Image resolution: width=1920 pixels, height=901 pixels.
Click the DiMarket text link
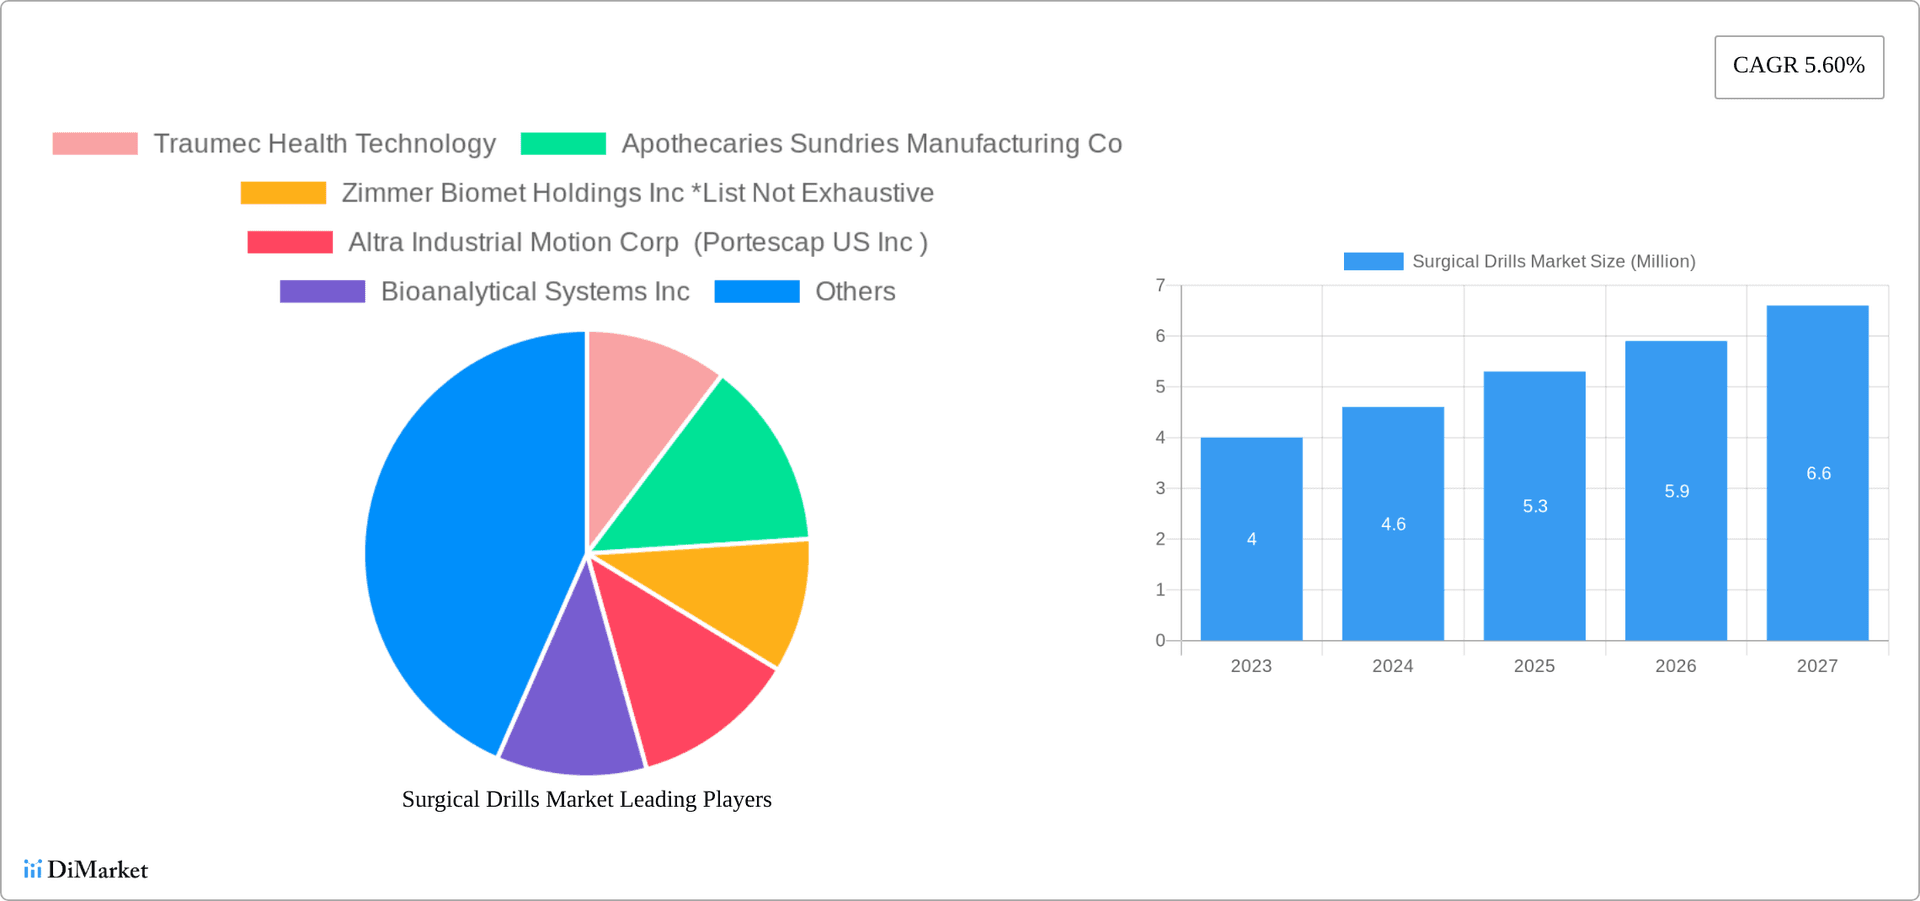coord(98,869)
